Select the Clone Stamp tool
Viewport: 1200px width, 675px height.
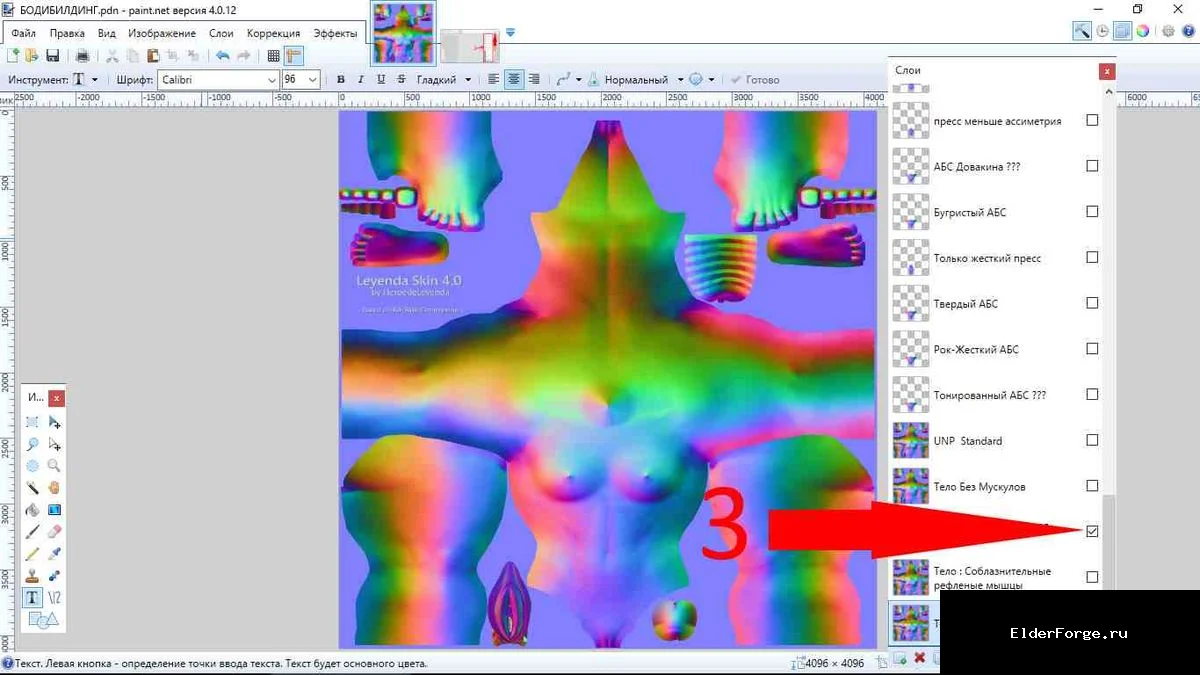tap(32, 576)
